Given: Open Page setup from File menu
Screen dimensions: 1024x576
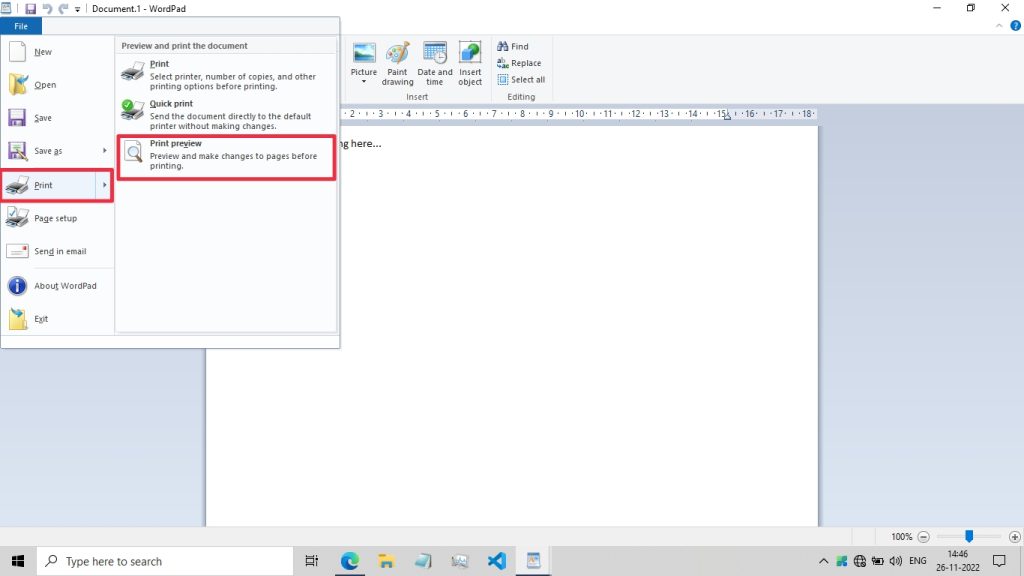Looking at the screenshot, I should point(57,218).
